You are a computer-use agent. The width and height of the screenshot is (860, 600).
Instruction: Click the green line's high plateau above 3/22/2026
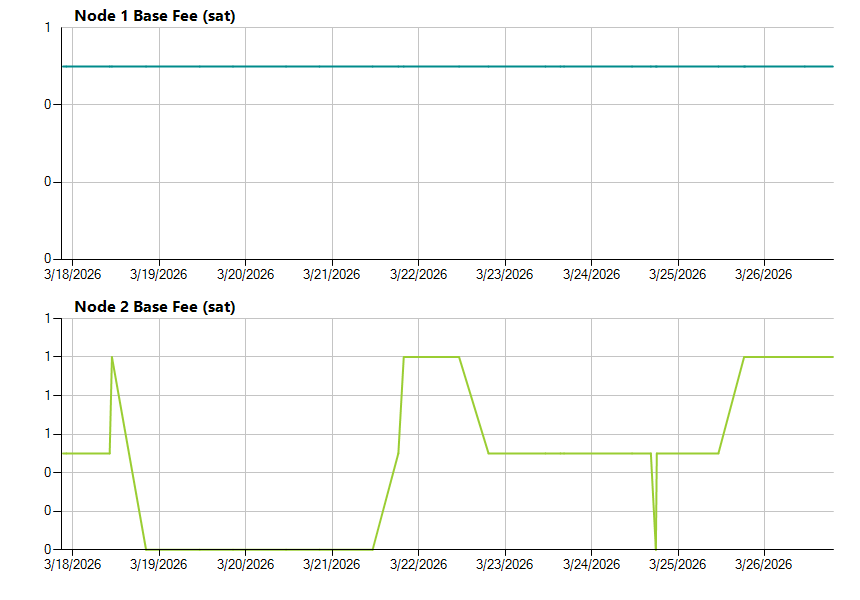[430, 357]
